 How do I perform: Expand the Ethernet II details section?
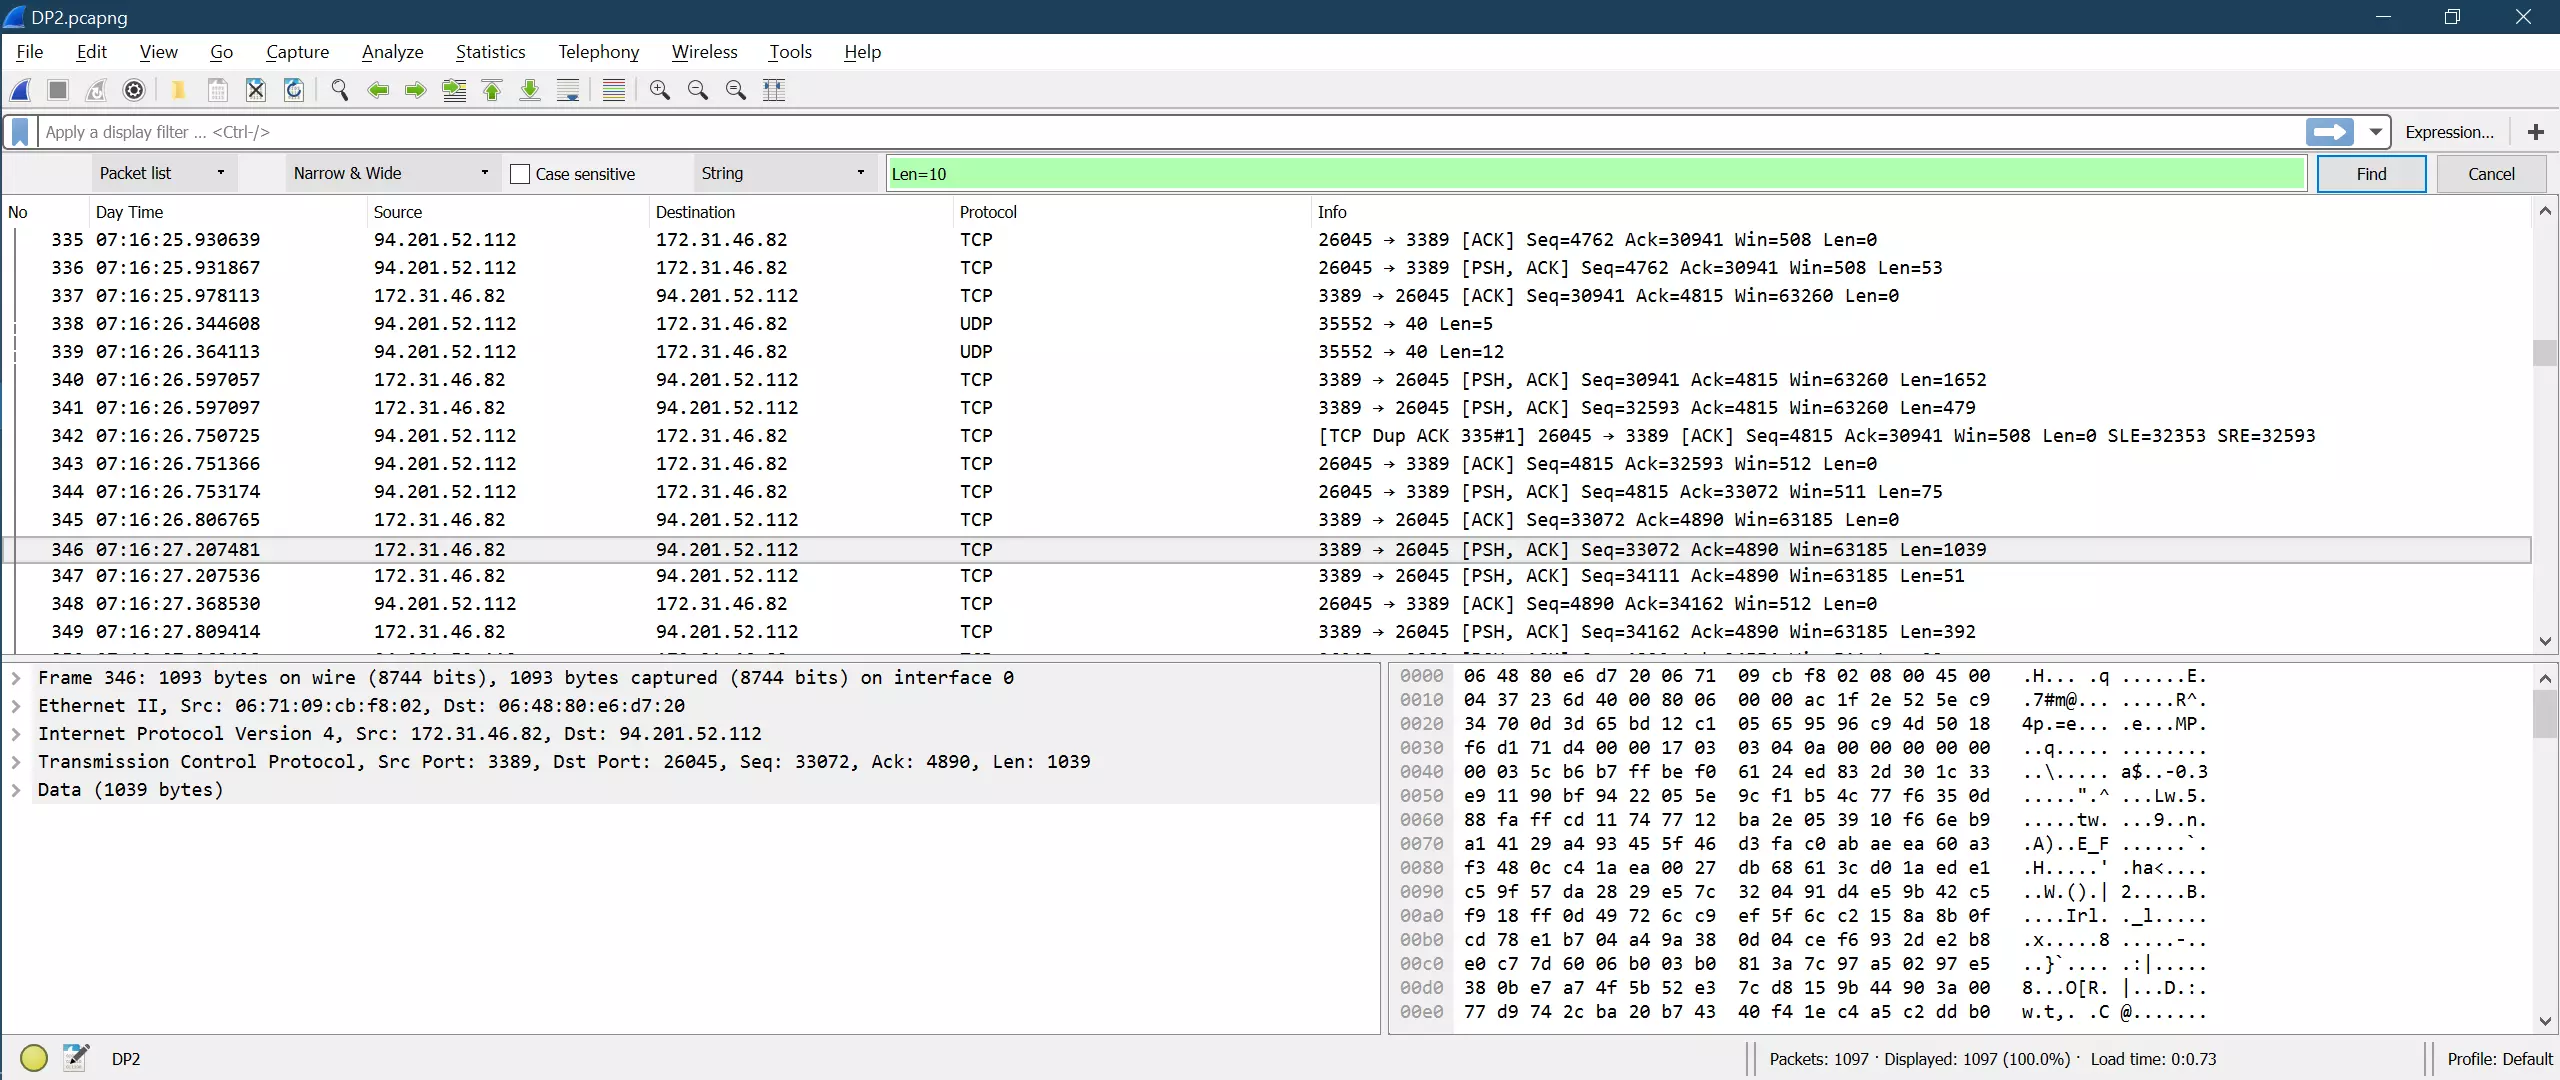tap(20, 705)
